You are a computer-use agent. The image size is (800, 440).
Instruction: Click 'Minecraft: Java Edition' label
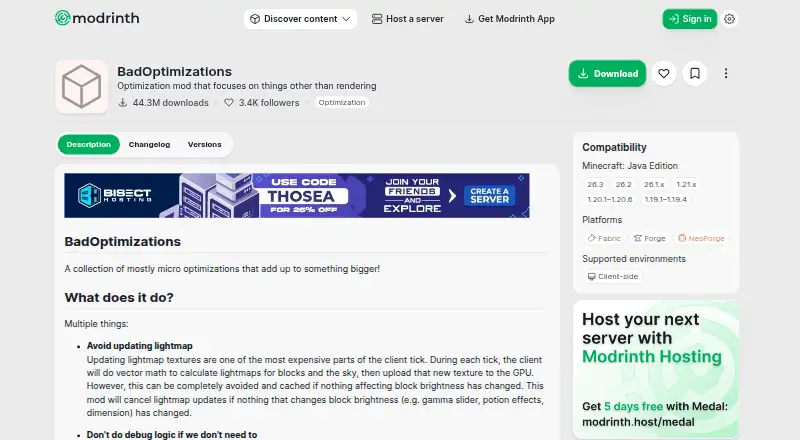pos(630,166)
